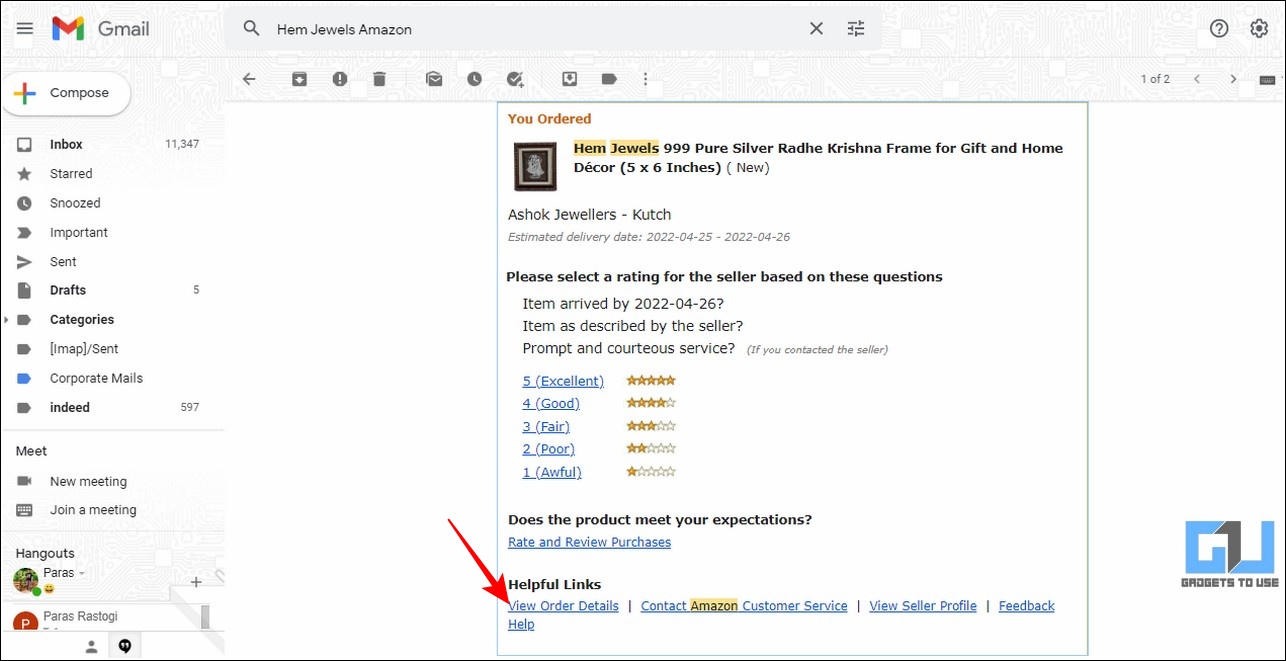Archive the open email
This screenshot has height=661, width=1286.
click(x=299, y=79)
